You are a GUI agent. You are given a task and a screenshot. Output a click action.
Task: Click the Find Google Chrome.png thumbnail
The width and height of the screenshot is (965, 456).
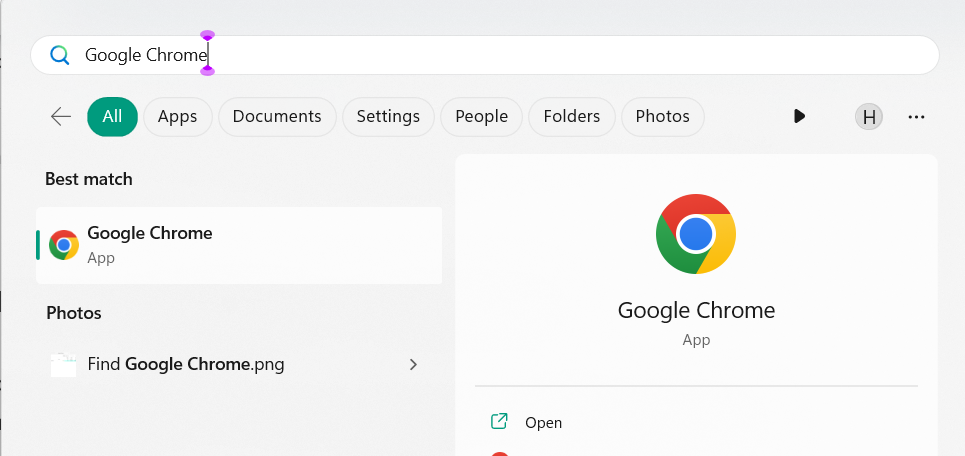pos(63,365)
